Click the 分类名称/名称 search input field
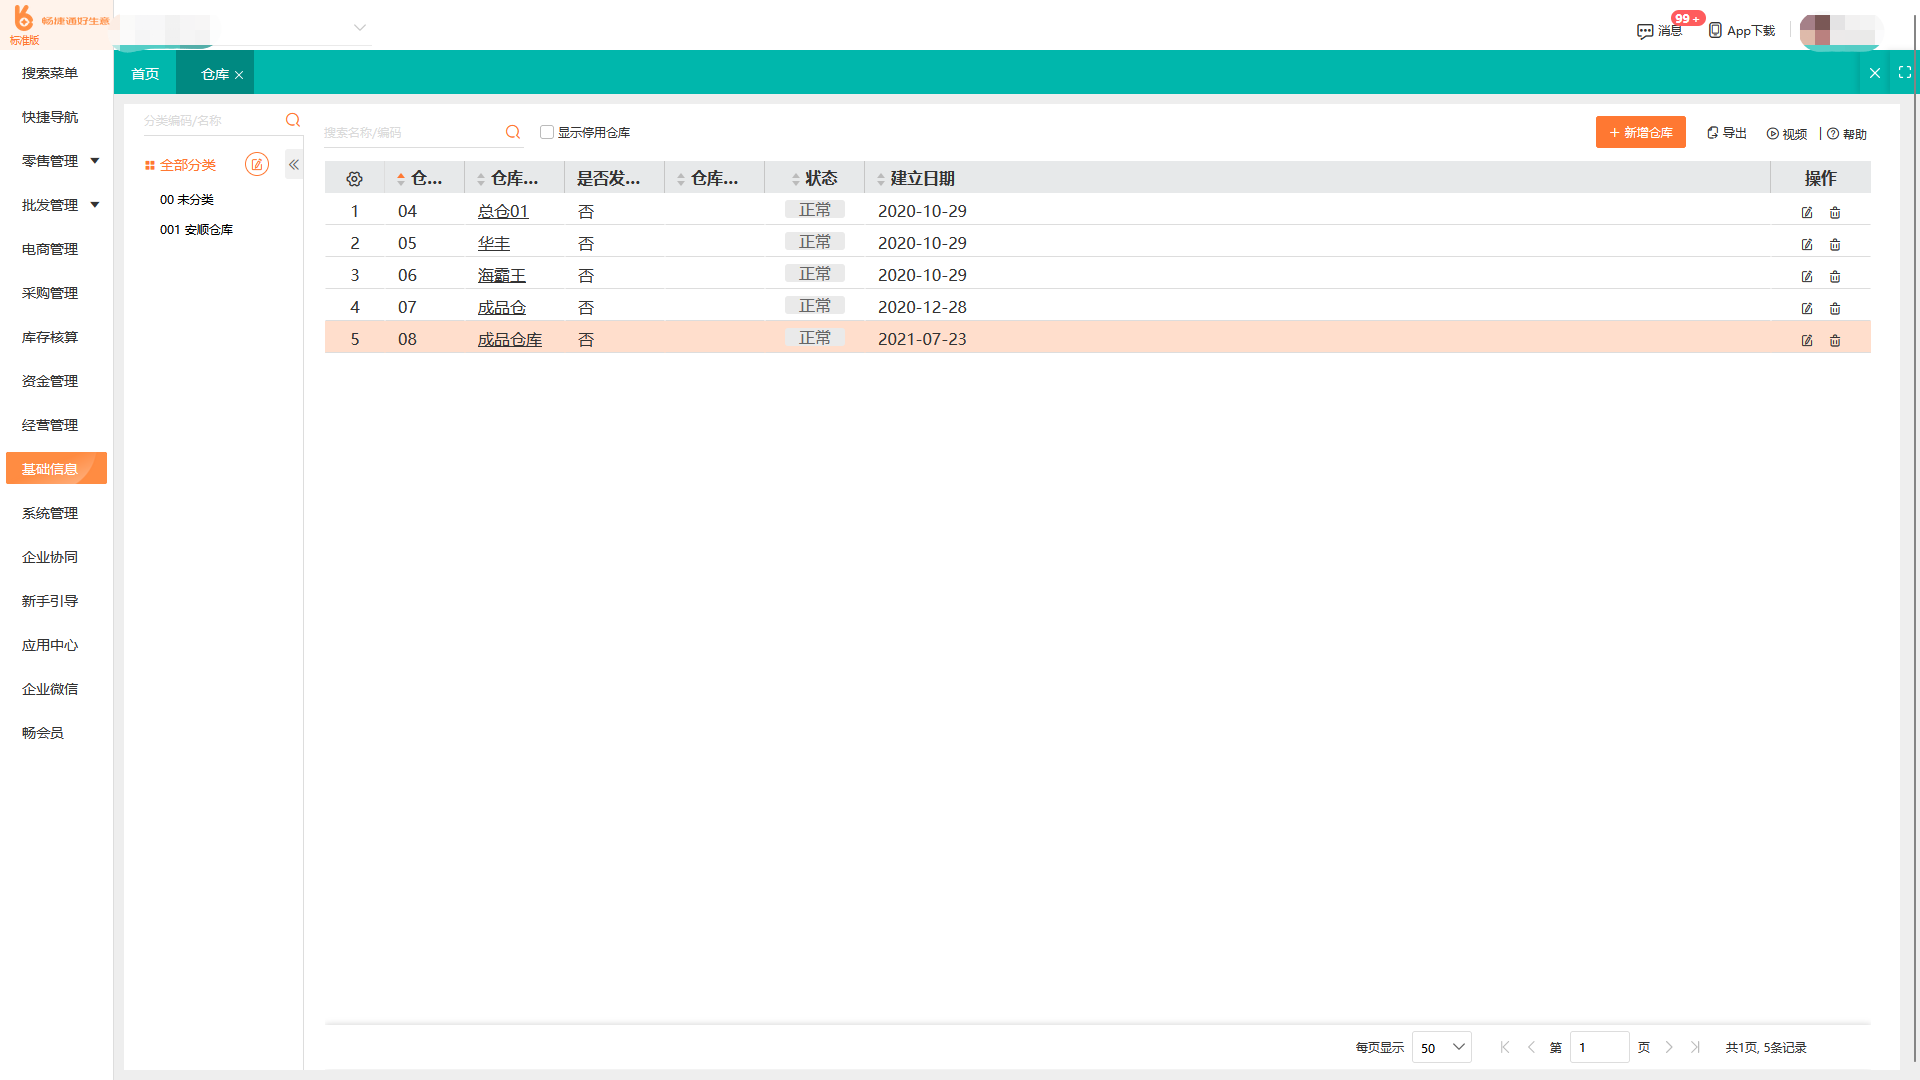The height and width of the screenshot is (1080, 1920). point(204,120)
